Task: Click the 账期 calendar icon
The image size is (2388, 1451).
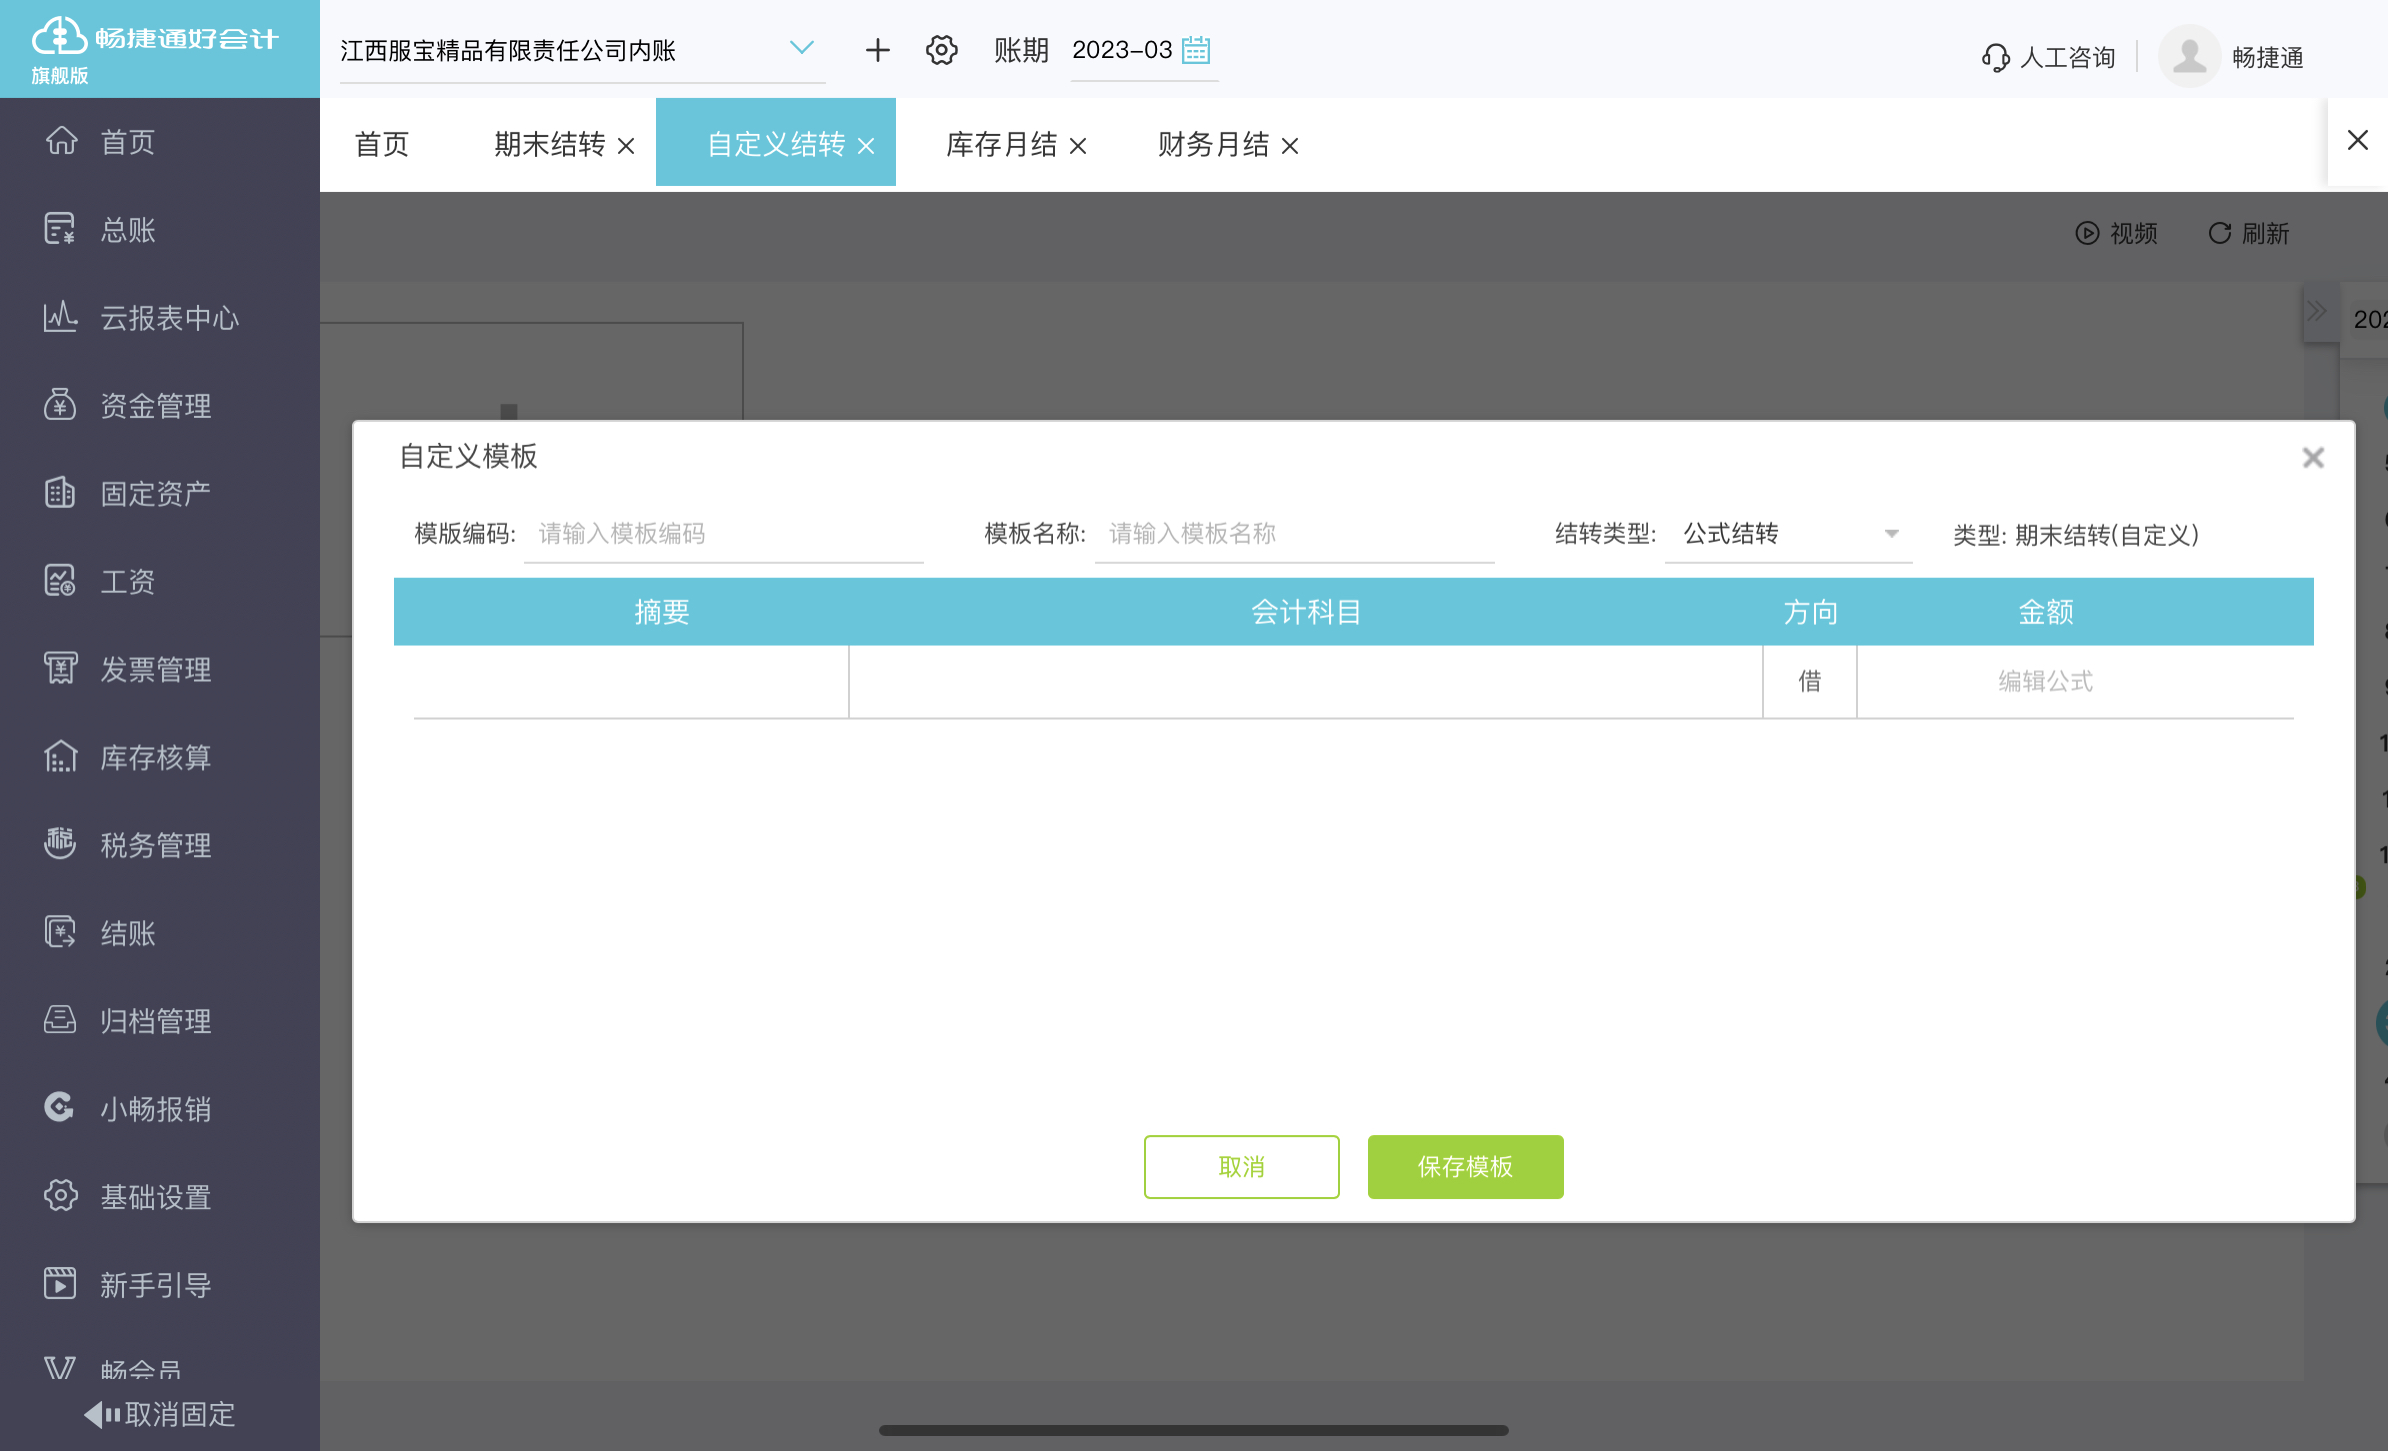Action: point(1196,49)
